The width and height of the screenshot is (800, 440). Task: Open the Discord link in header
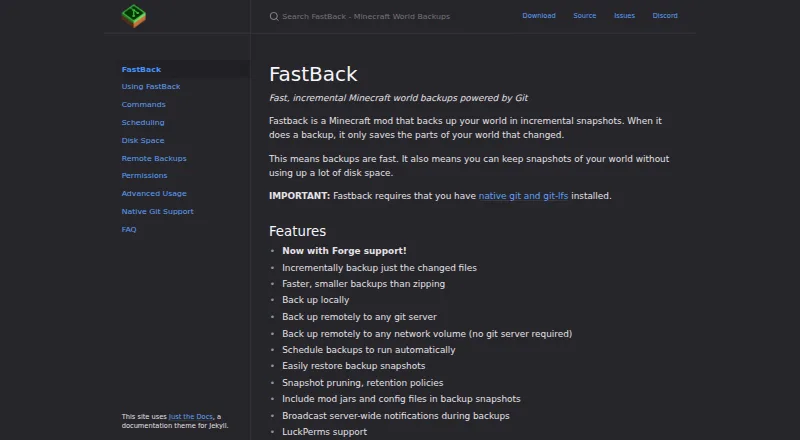tap(665, 16)
